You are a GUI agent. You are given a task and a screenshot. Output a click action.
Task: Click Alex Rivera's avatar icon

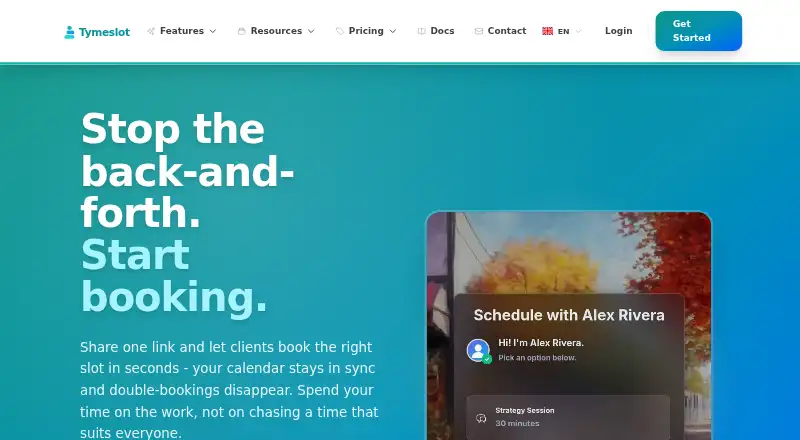click(x=478, y=350)
